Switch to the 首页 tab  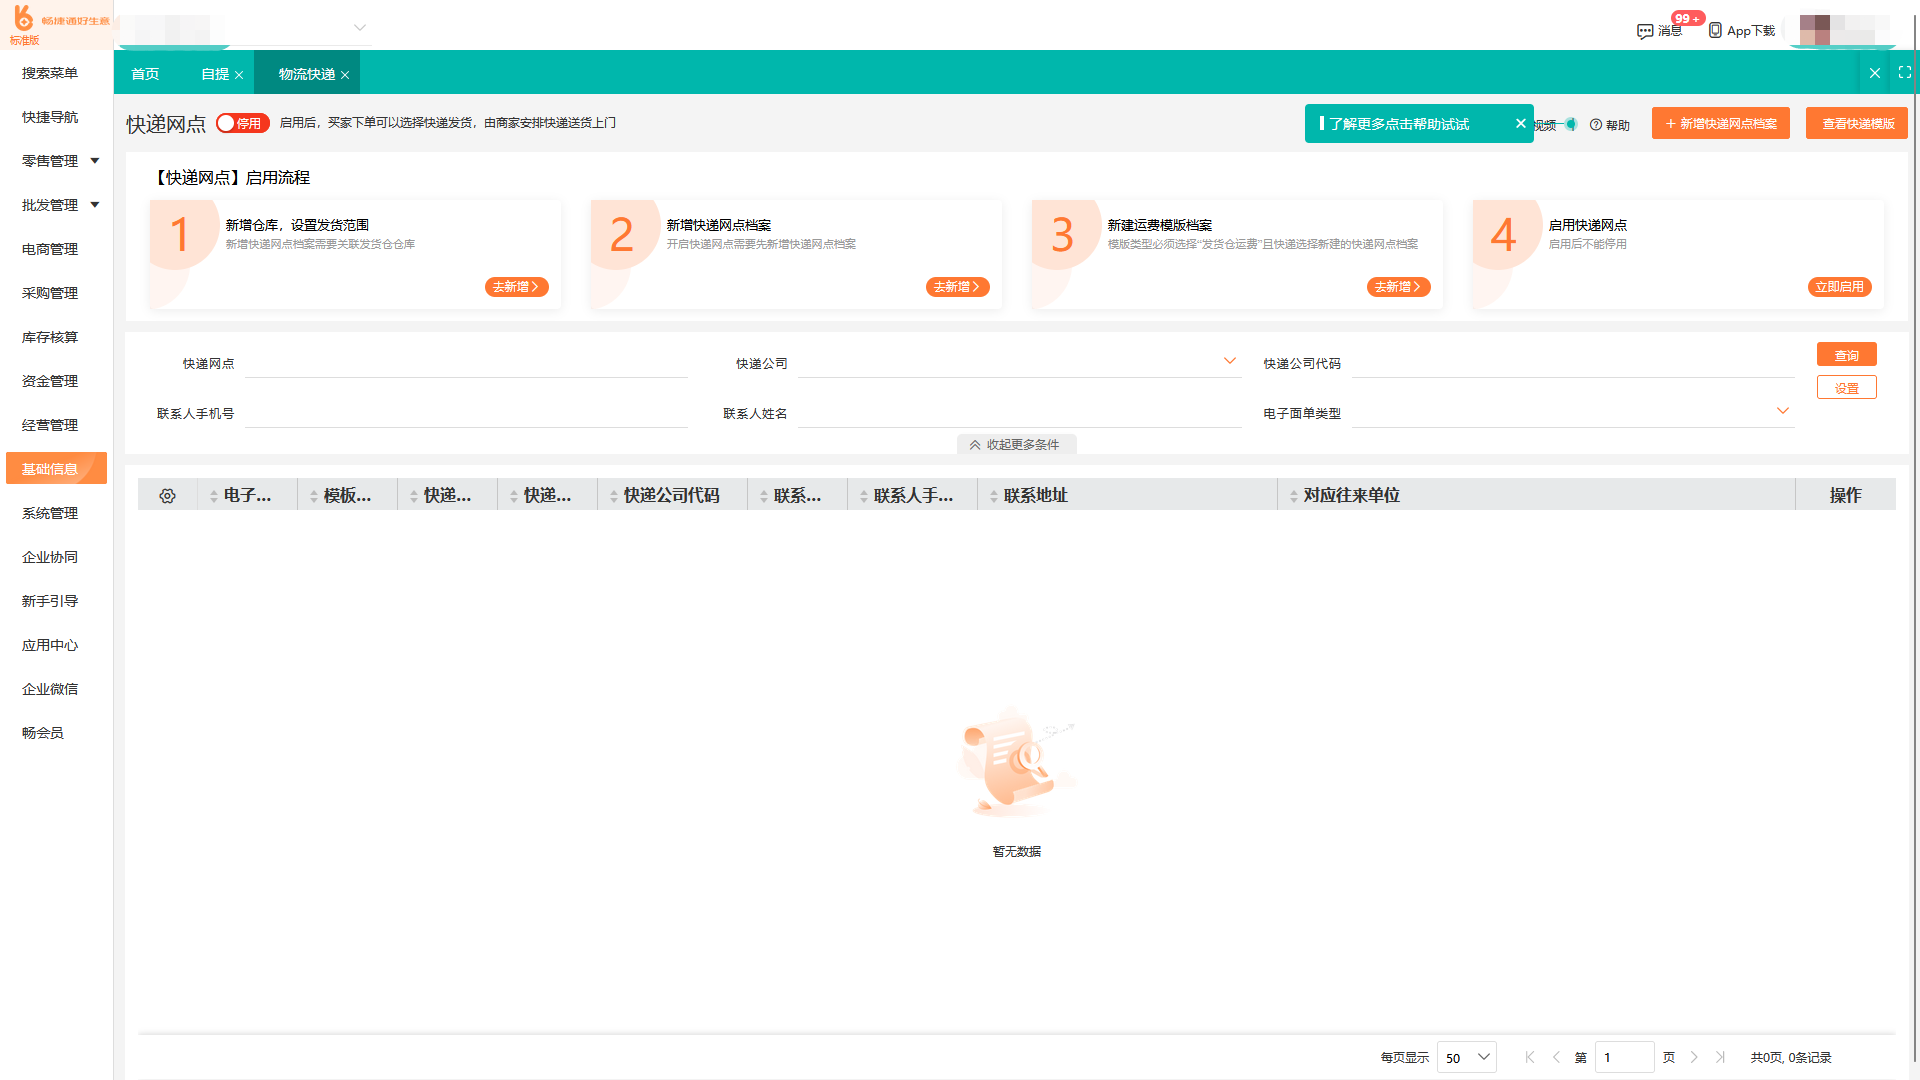coord(144,73)
